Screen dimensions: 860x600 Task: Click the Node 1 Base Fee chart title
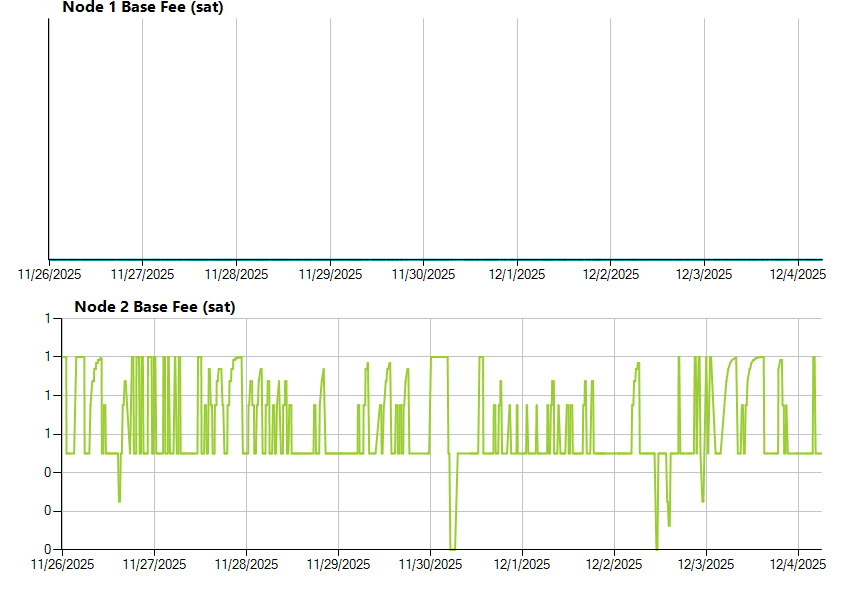[x=142, y=7]
